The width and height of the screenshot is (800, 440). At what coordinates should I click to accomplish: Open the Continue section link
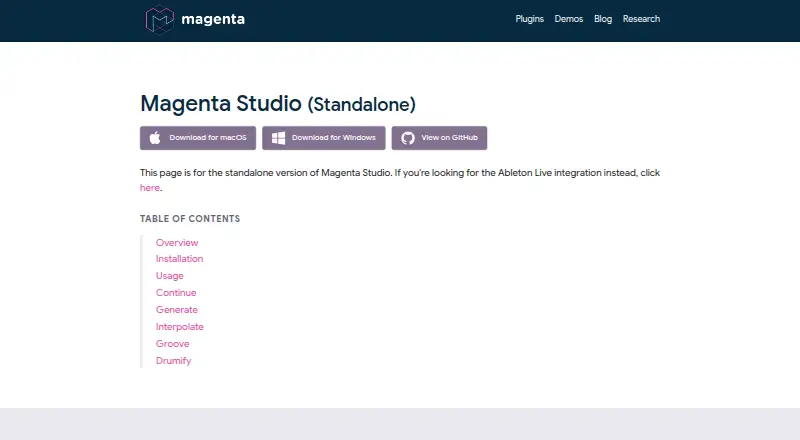176,292
